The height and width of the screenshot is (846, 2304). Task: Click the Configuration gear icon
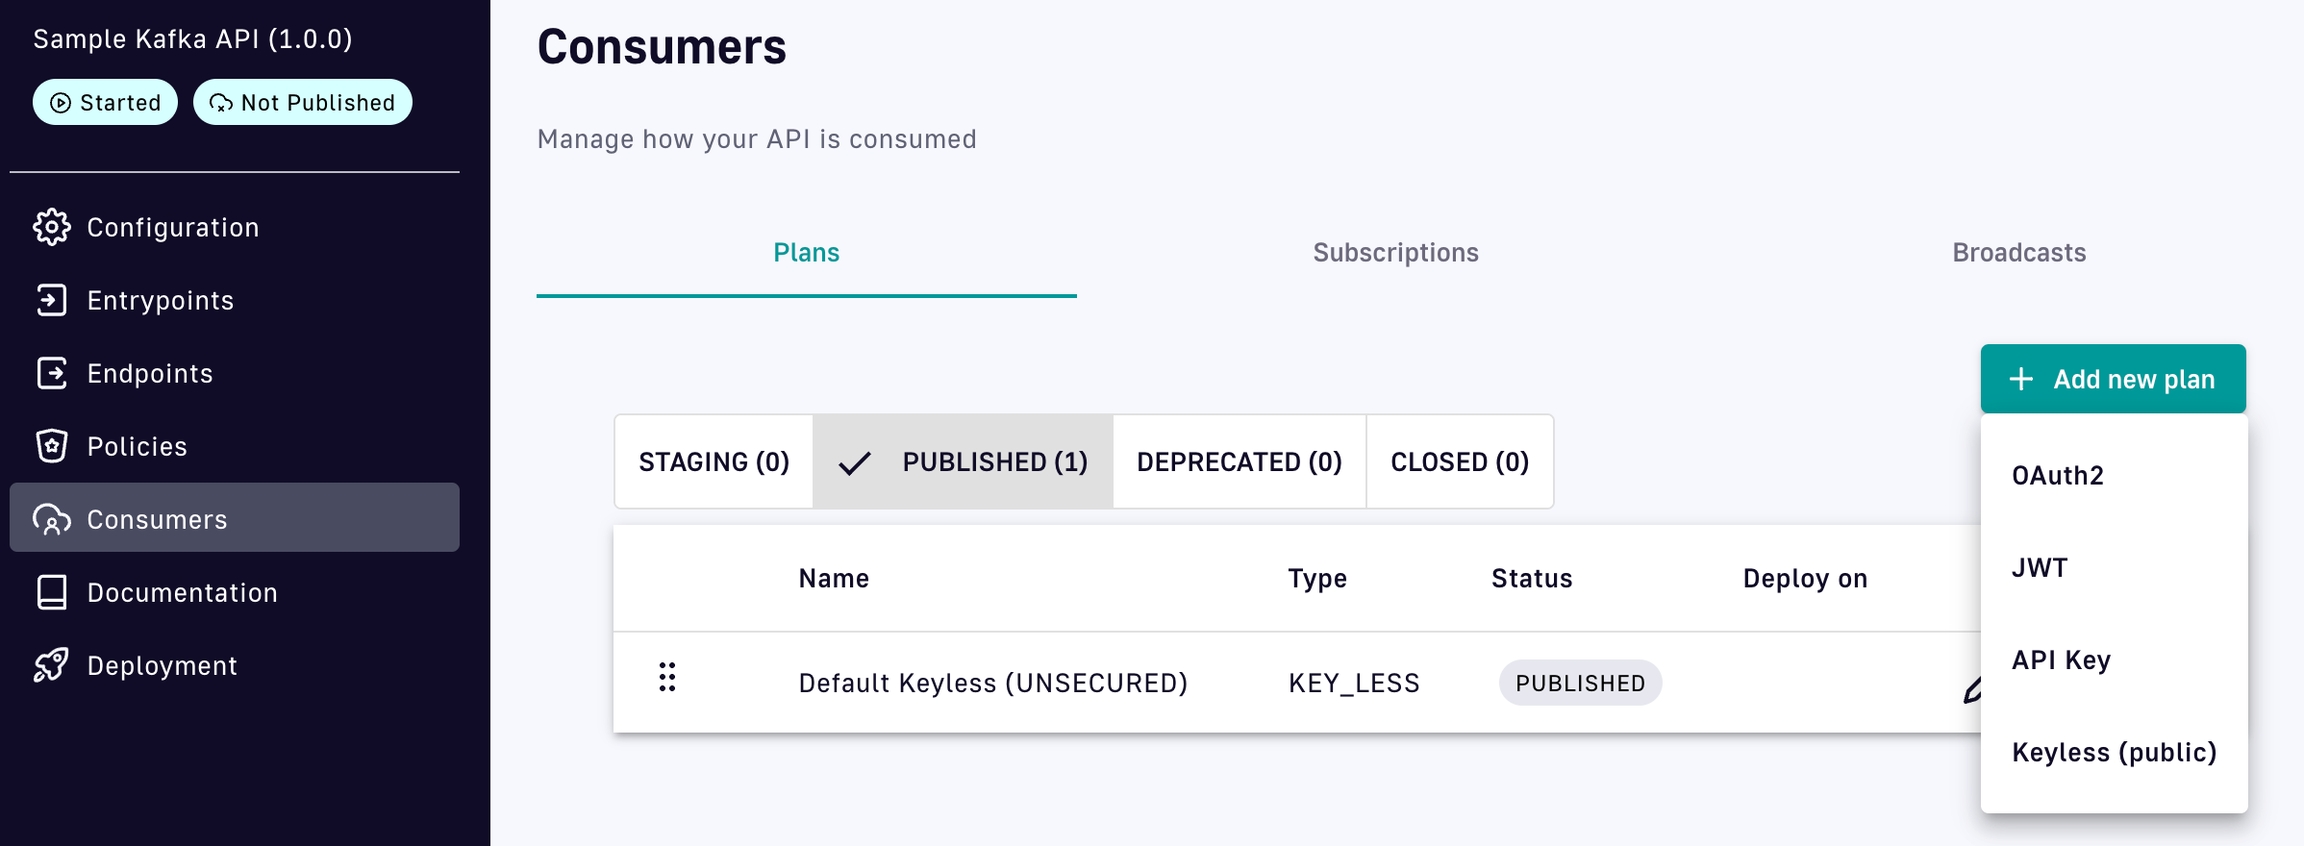[x=51, y=227]
